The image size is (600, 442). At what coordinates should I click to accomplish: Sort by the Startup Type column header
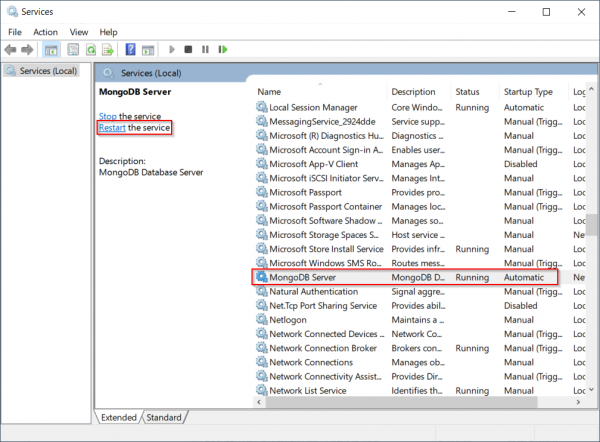530,92
